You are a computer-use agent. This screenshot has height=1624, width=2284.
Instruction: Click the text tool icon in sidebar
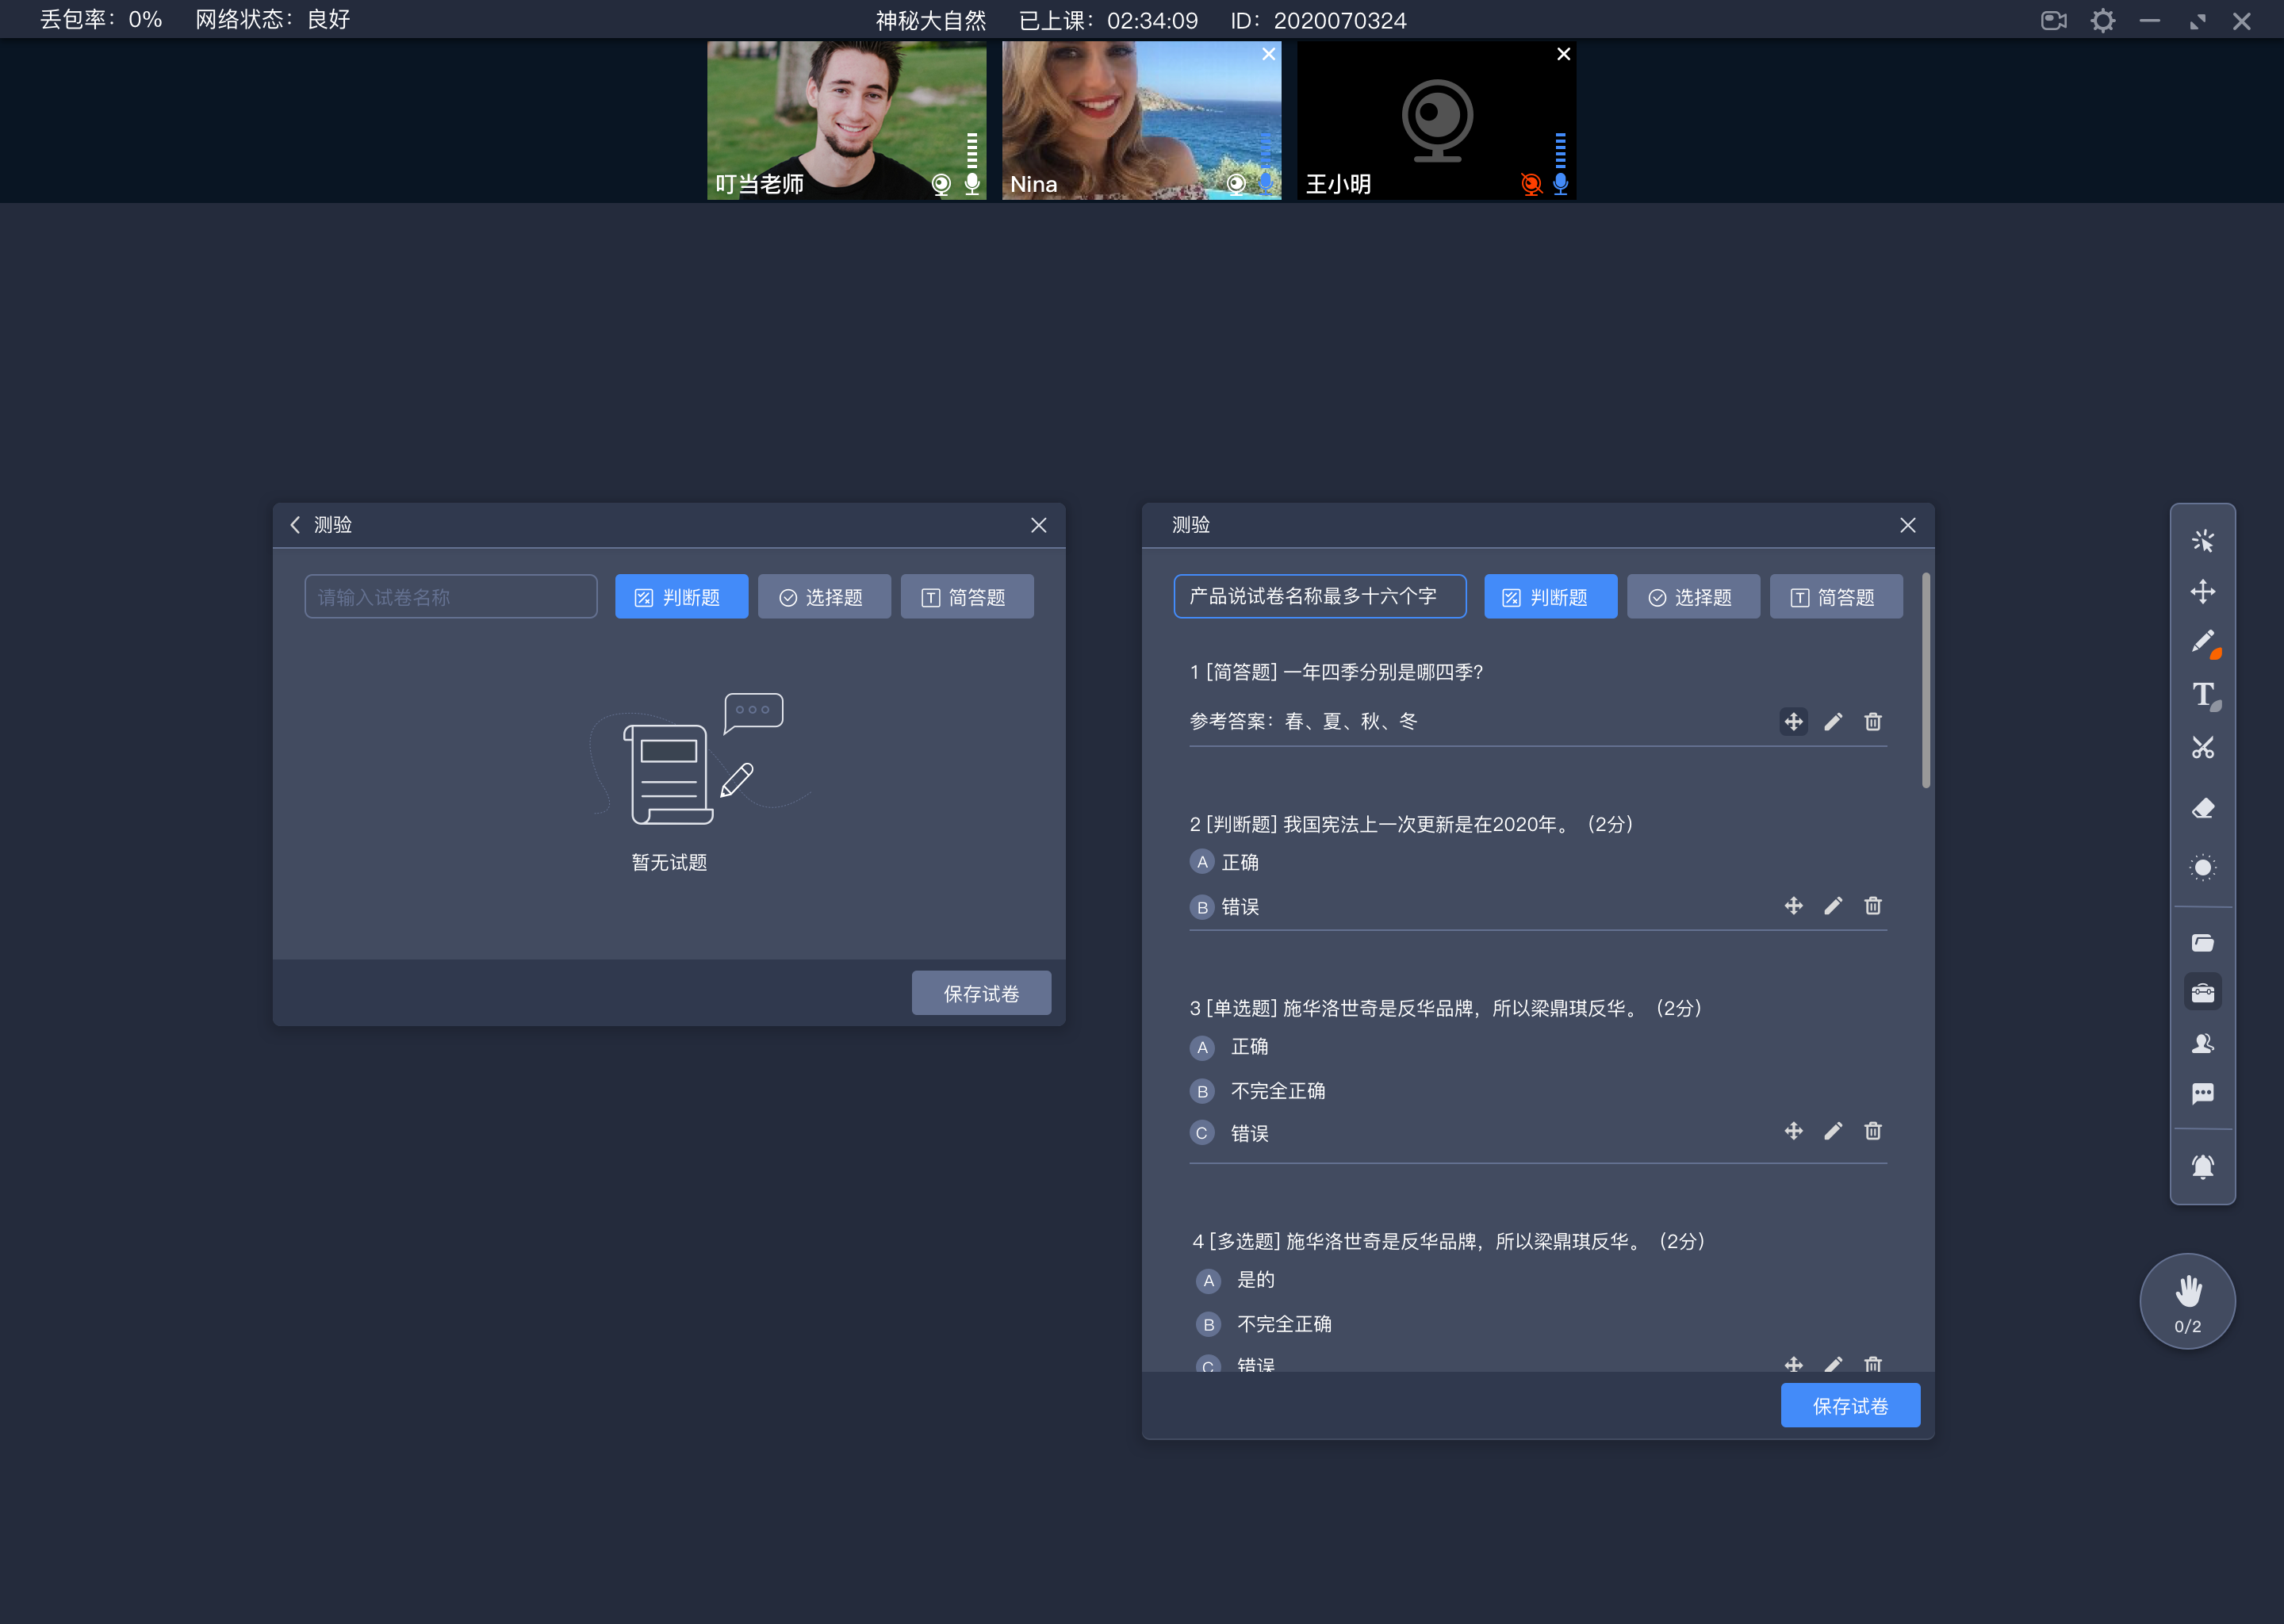pos(2205,698)
